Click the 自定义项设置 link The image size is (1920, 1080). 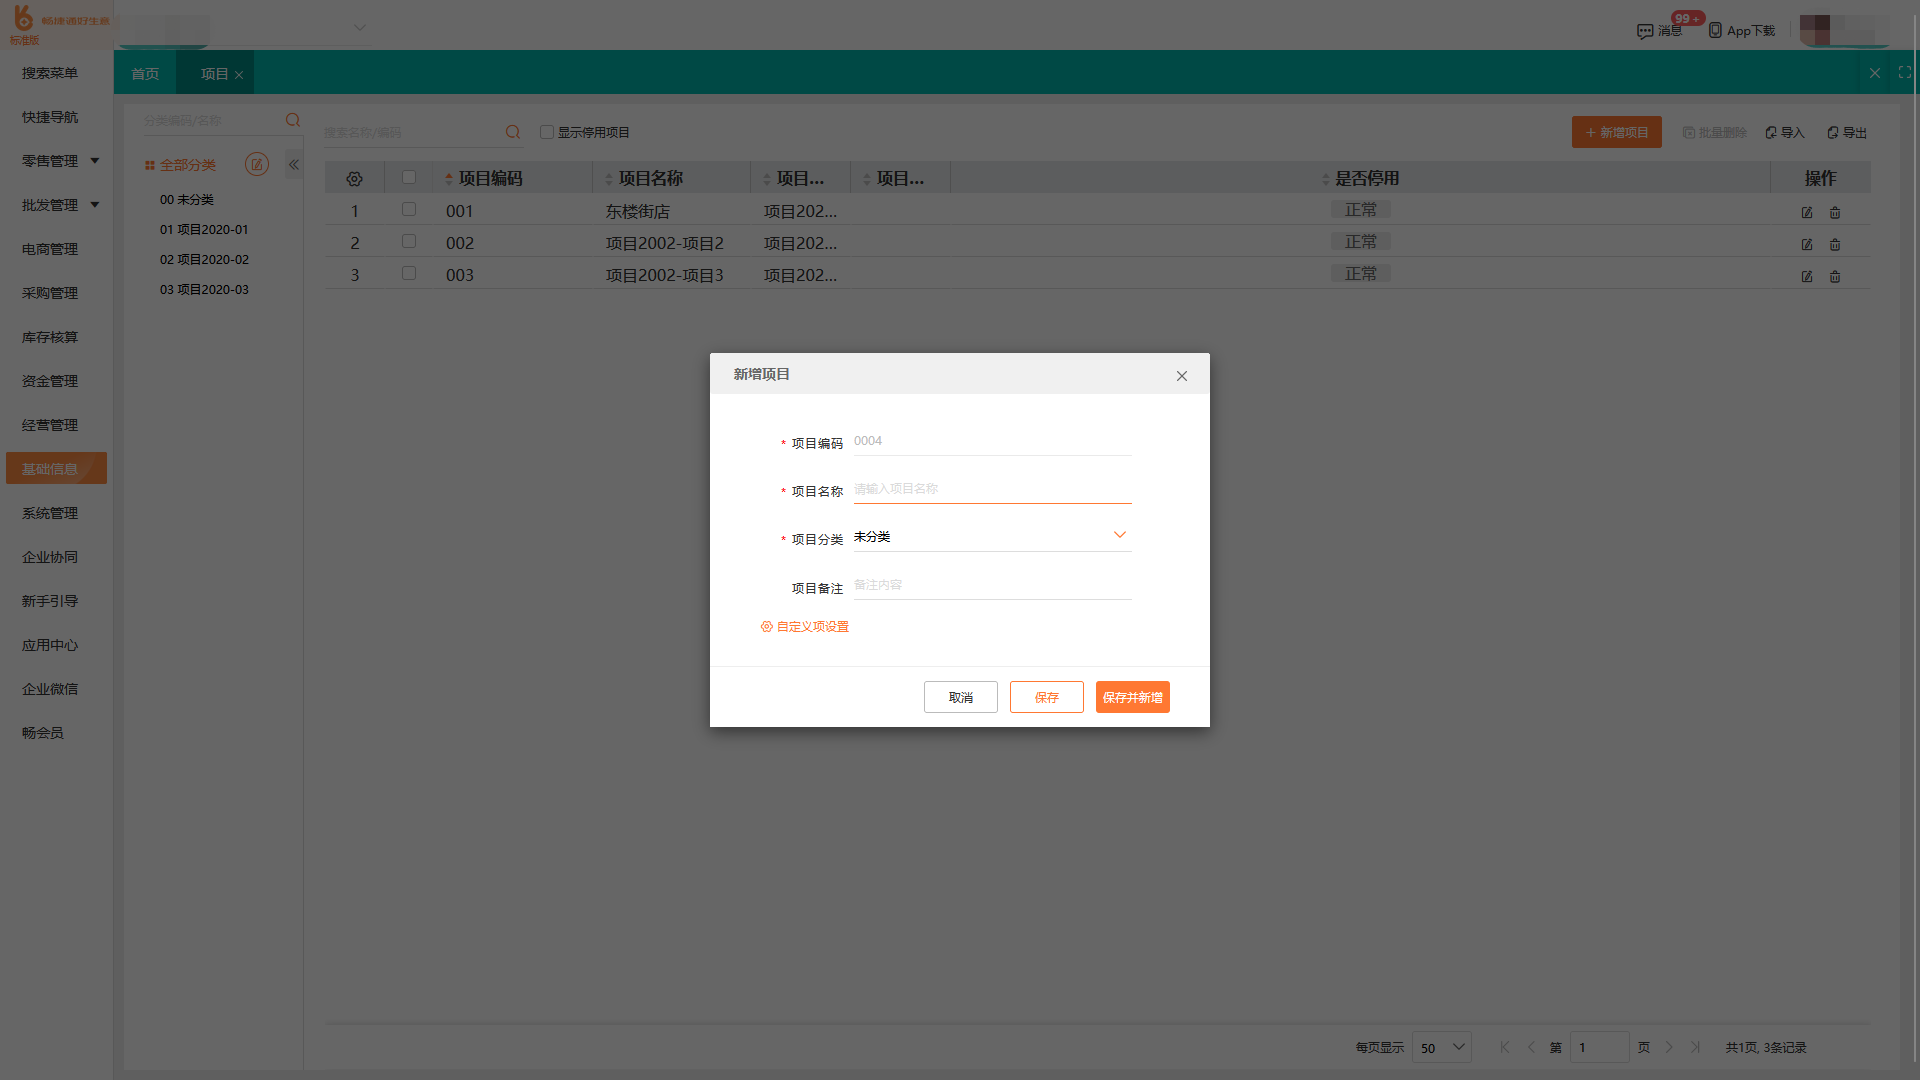(810, 626)
